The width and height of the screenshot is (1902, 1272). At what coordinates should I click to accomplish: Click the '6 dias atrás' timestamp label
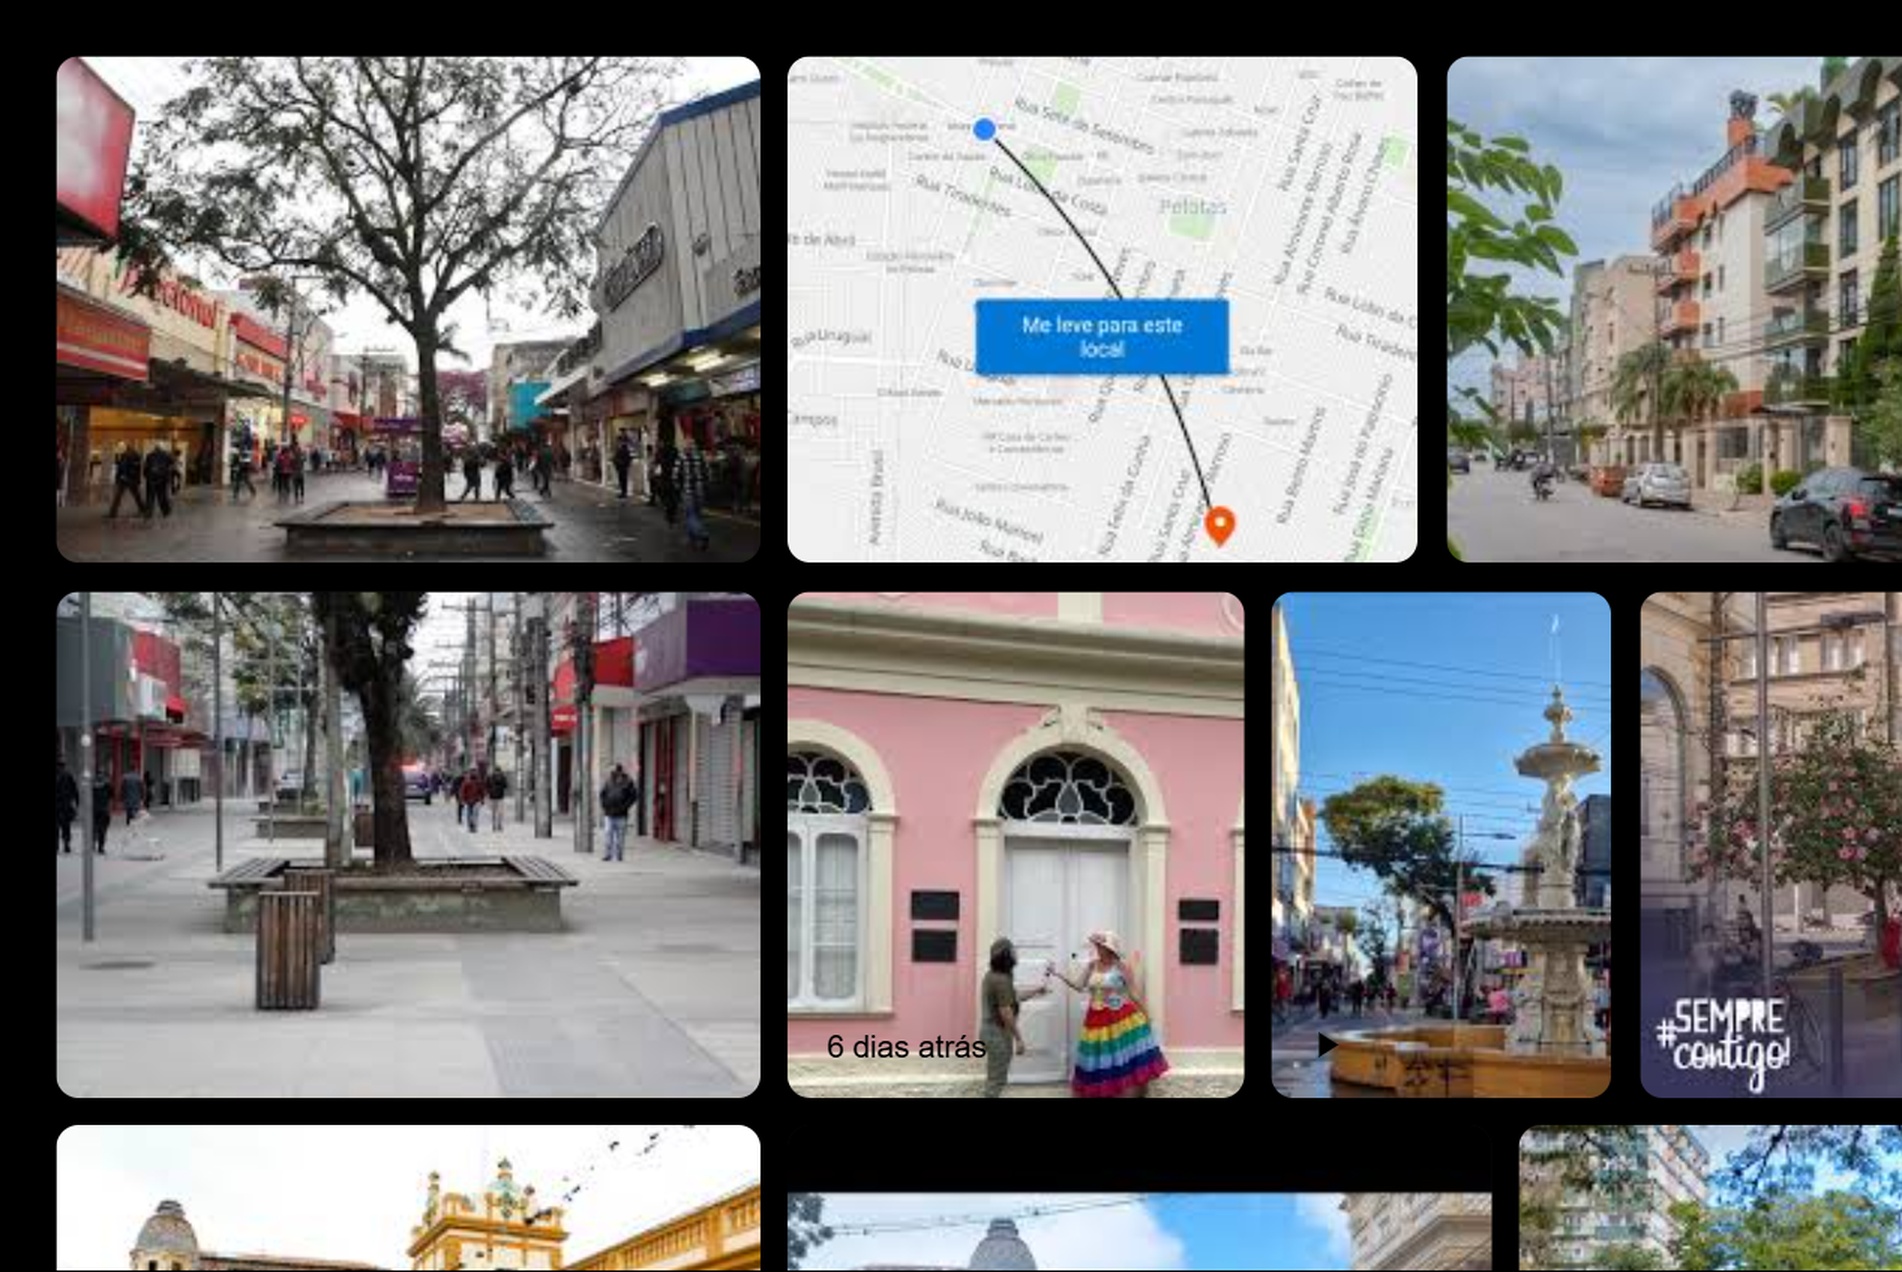(x=905, y=1047)
